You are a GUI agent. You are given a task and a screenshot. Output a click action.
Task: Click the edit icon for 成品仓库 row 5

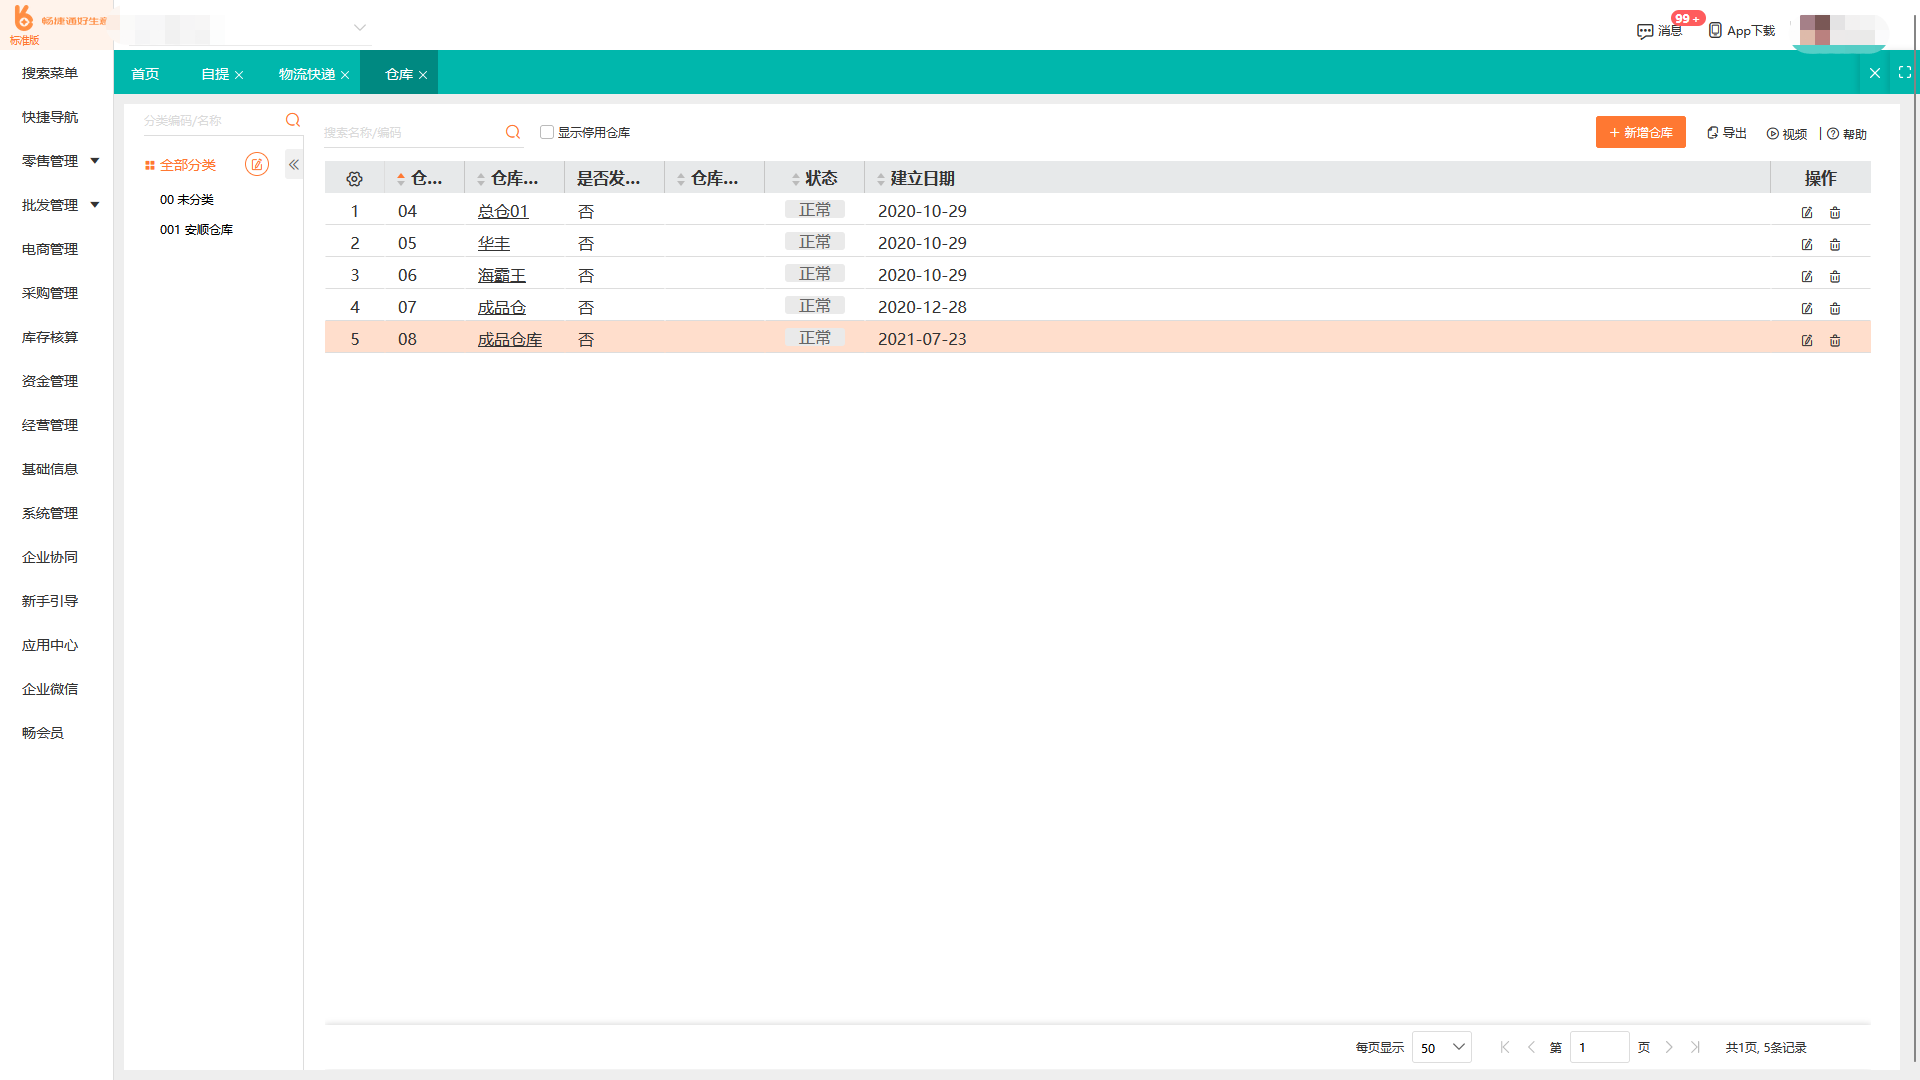1807,339
